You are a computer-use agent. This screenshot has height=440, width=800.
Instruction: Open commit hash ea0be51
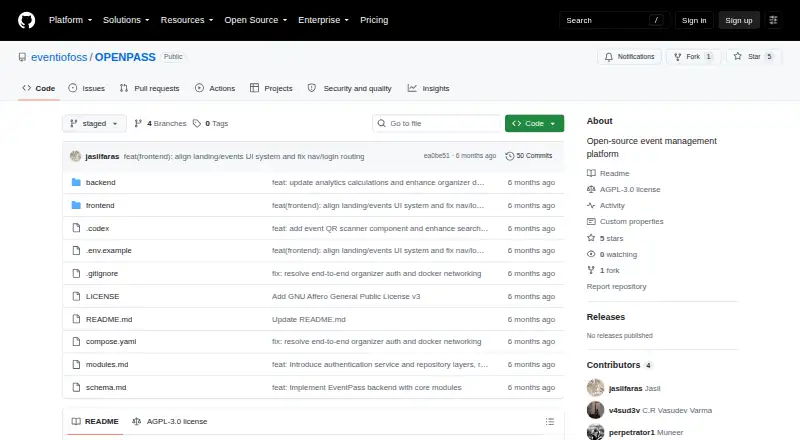click(x=437, y=156)
